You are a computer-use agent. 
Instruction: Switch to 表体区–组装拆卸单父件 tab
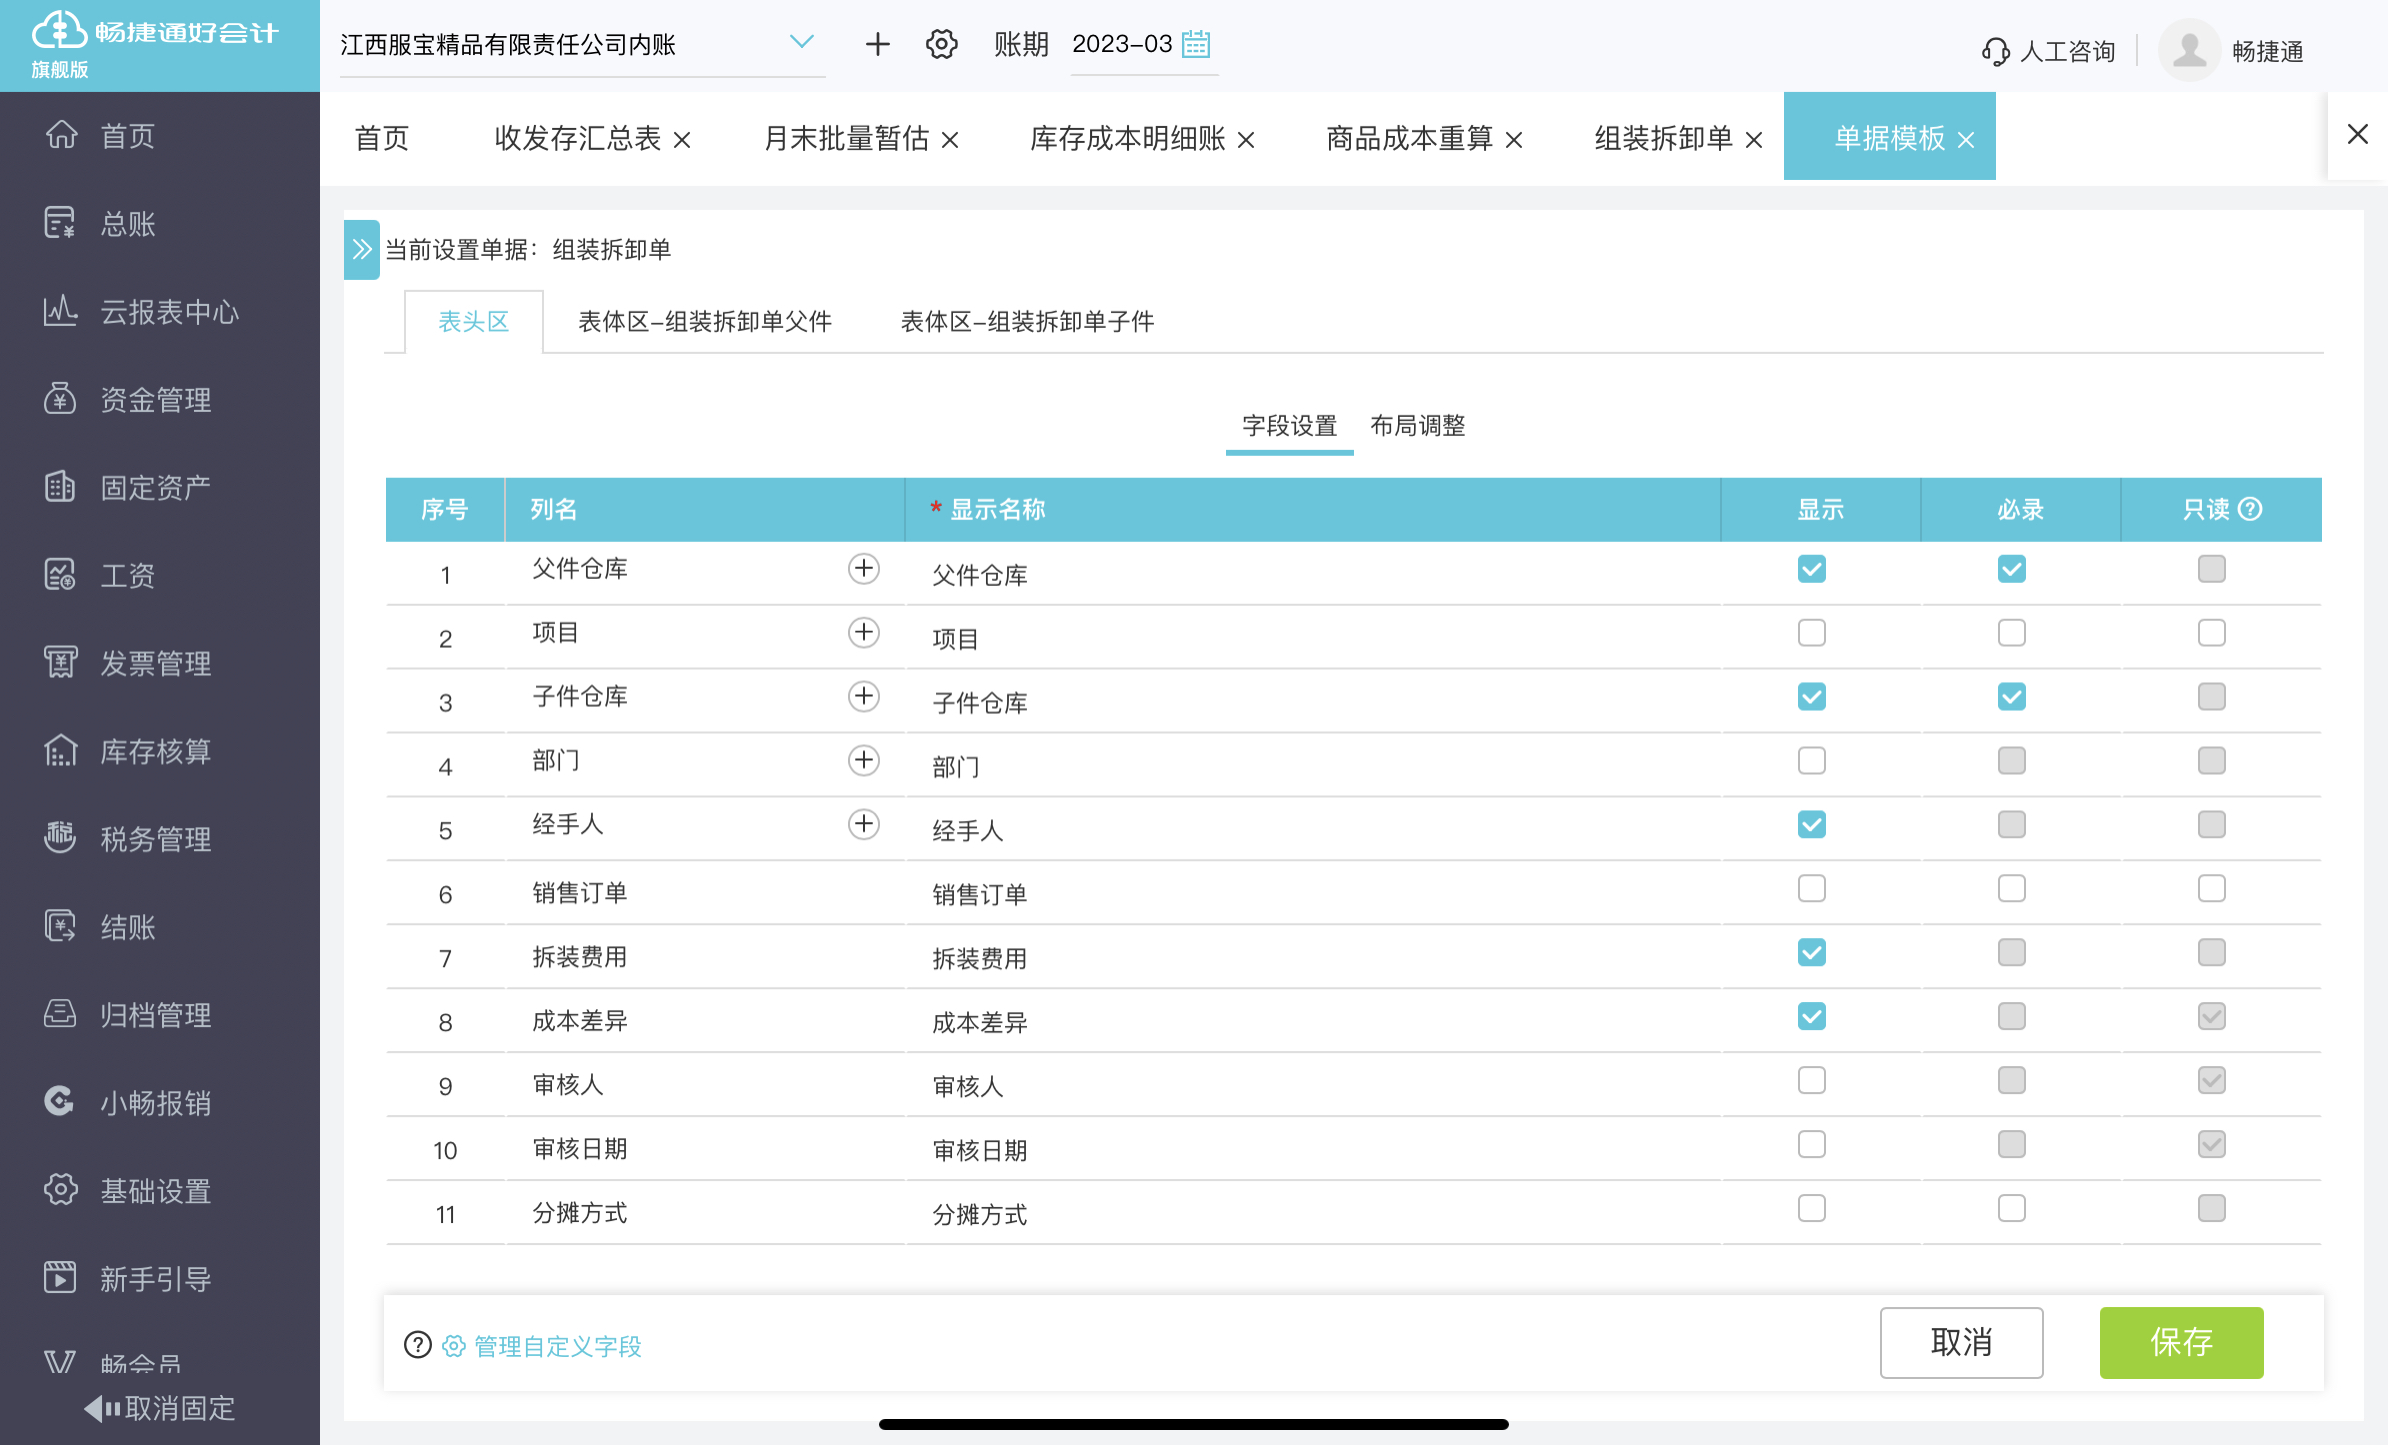704,321
